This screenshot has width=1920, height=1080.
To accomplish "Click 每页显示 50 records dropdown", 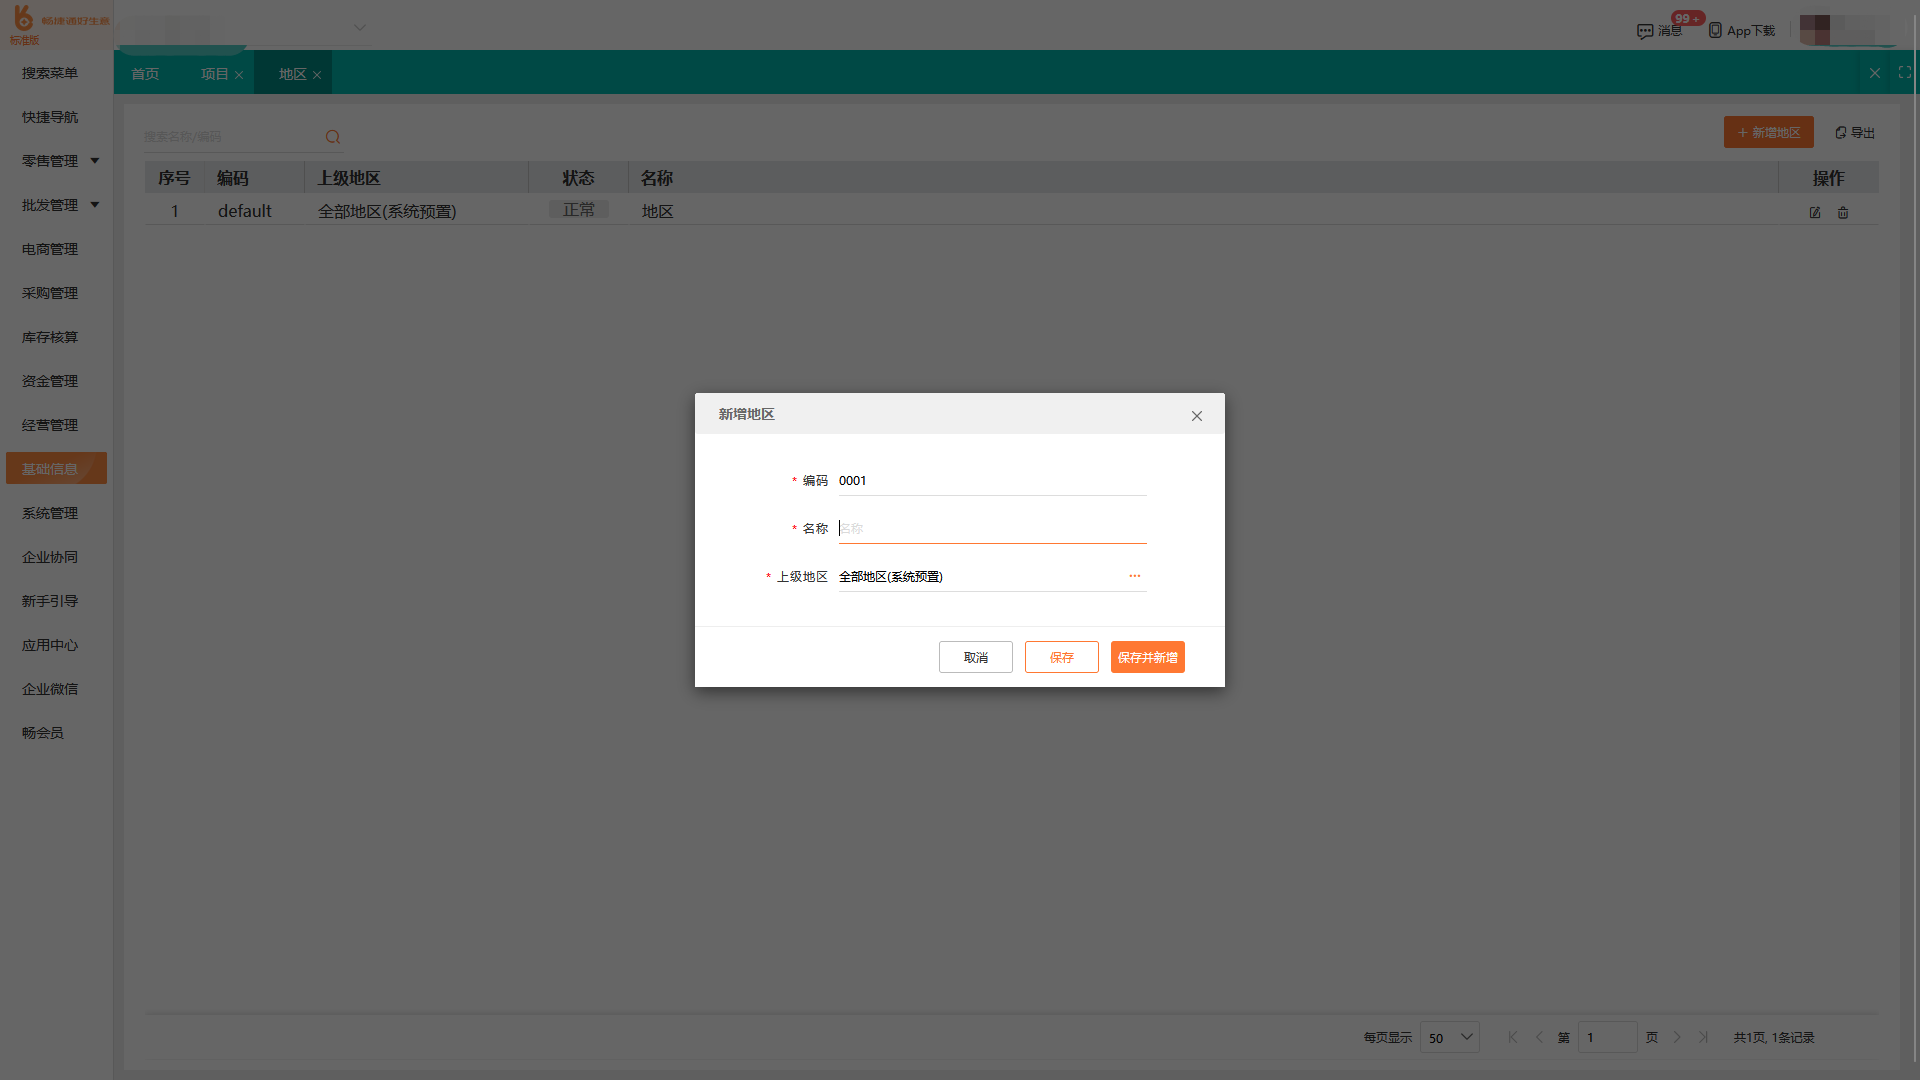I will click(x=1449, y=1038).
